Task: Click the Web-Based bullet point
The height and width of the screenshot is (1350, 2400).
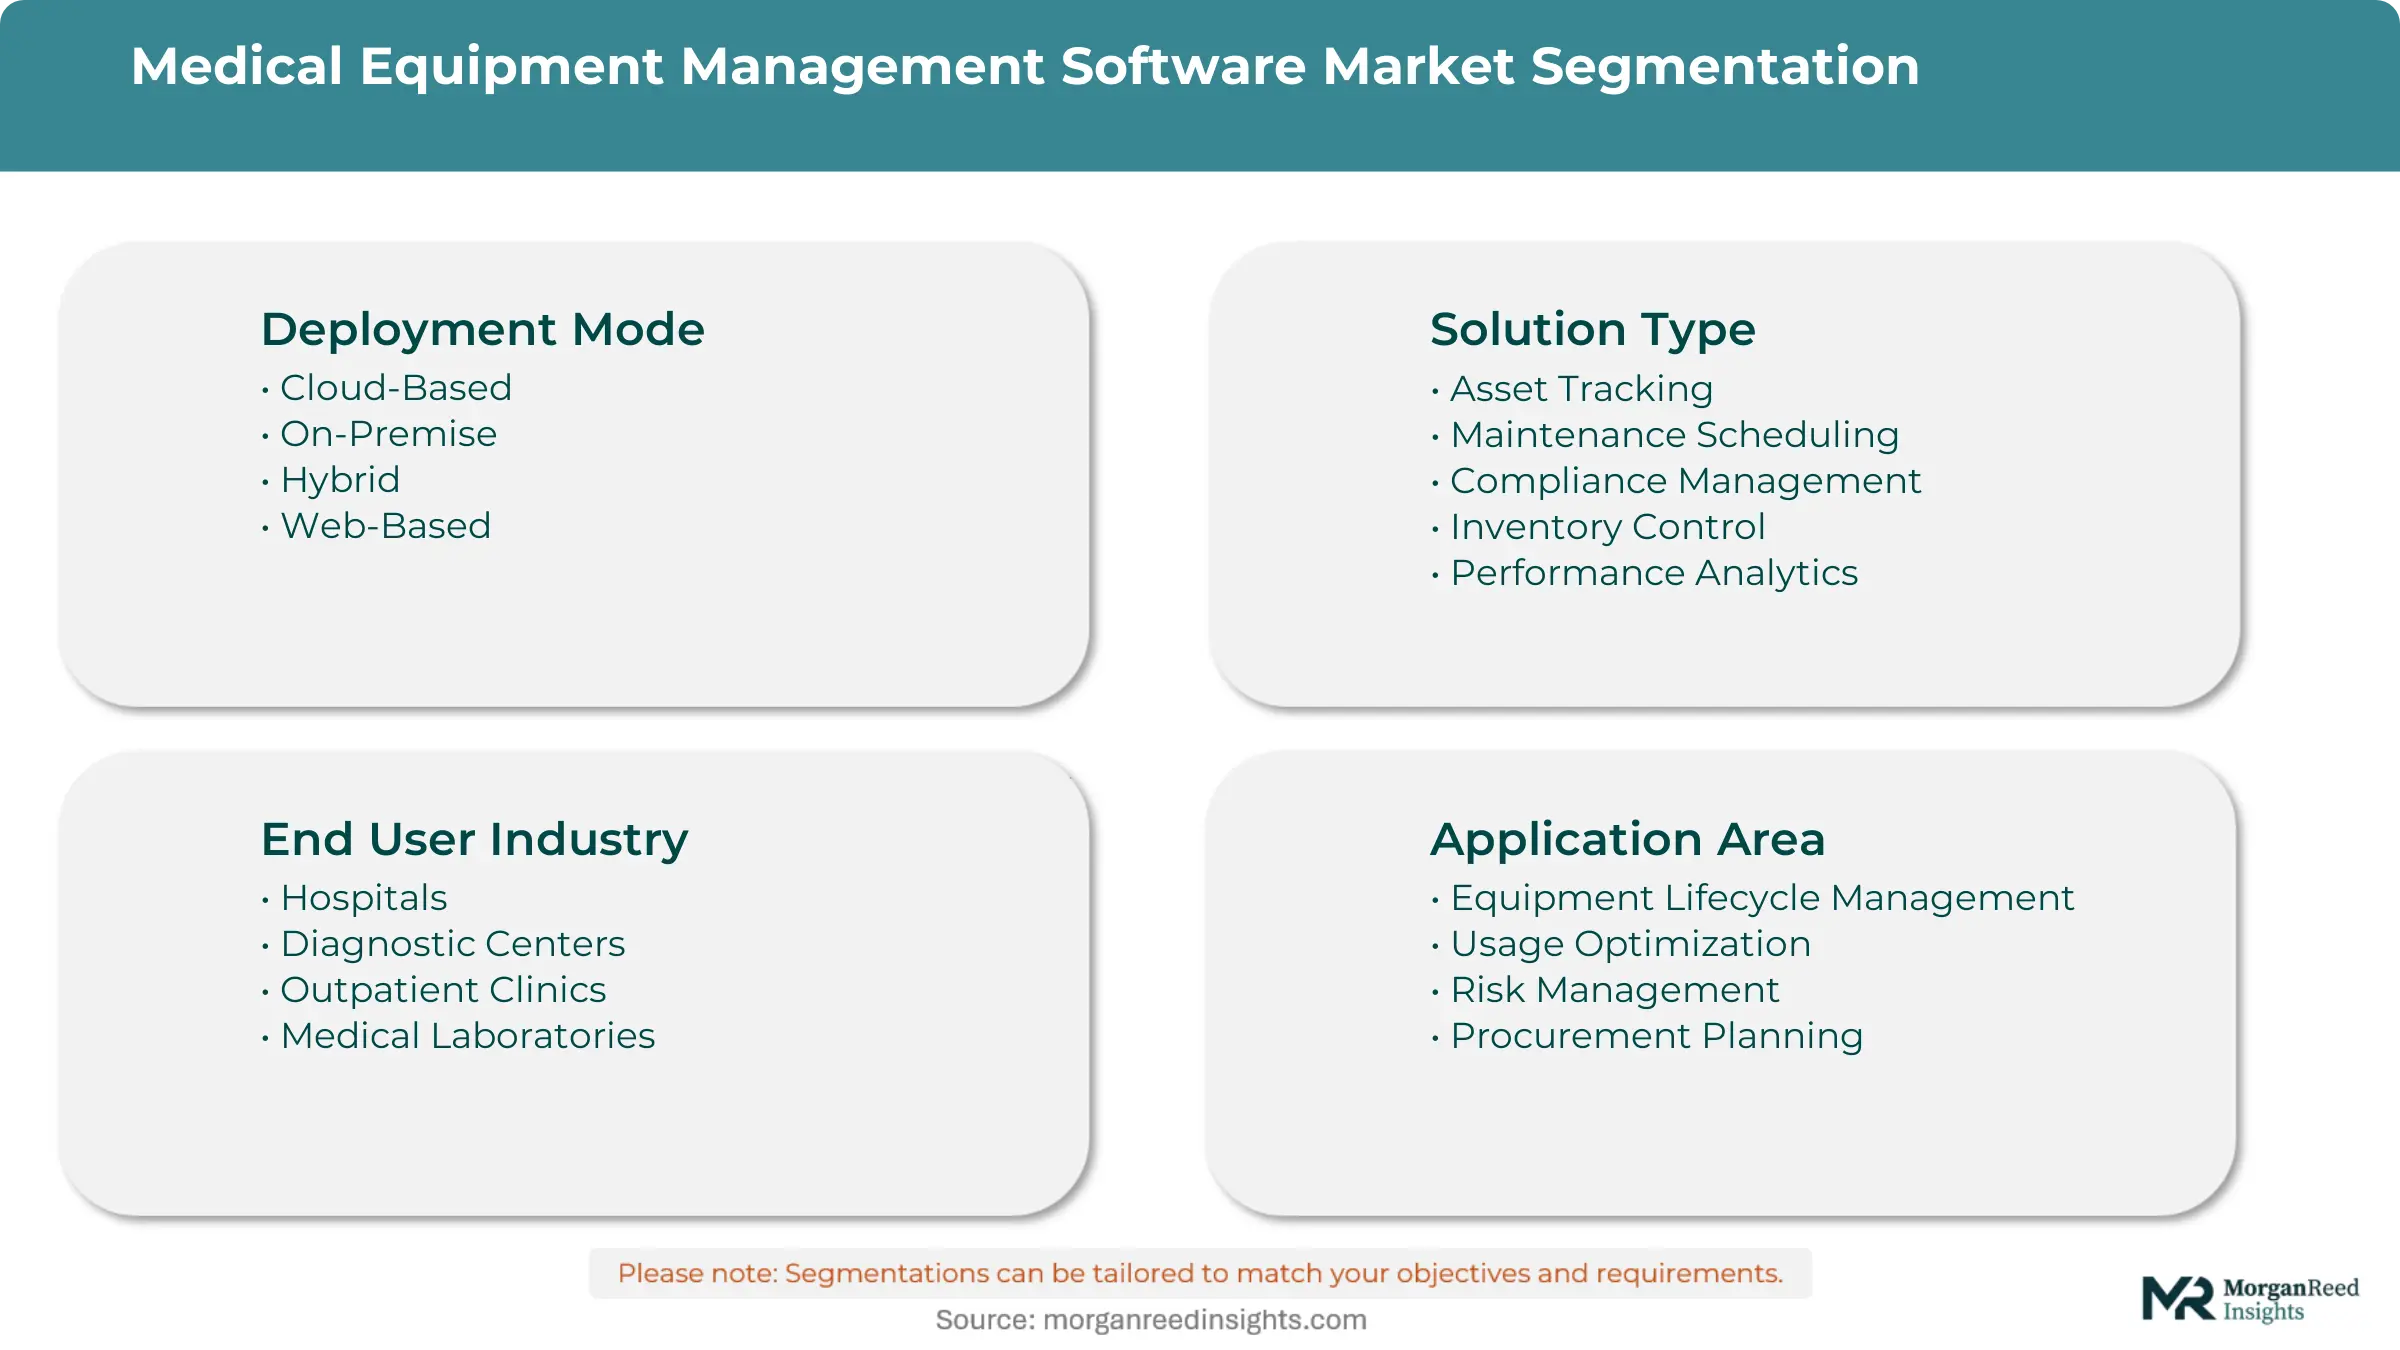Action: click(x=385, y=526)
